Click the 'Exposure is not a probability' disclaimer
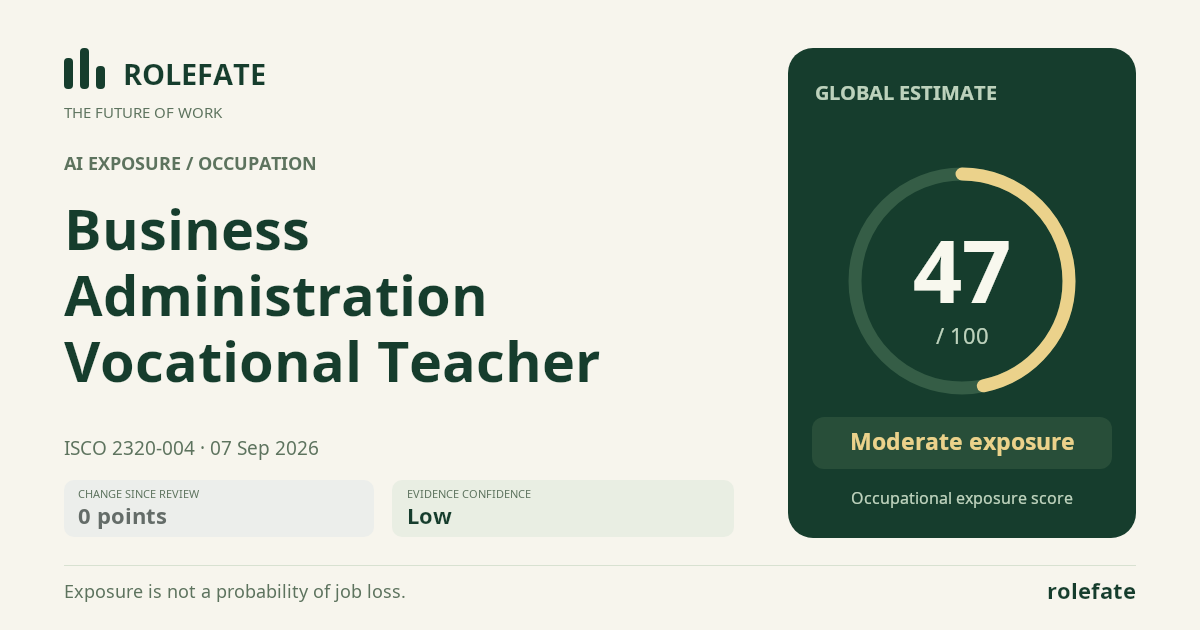 (x=235, y=592)
